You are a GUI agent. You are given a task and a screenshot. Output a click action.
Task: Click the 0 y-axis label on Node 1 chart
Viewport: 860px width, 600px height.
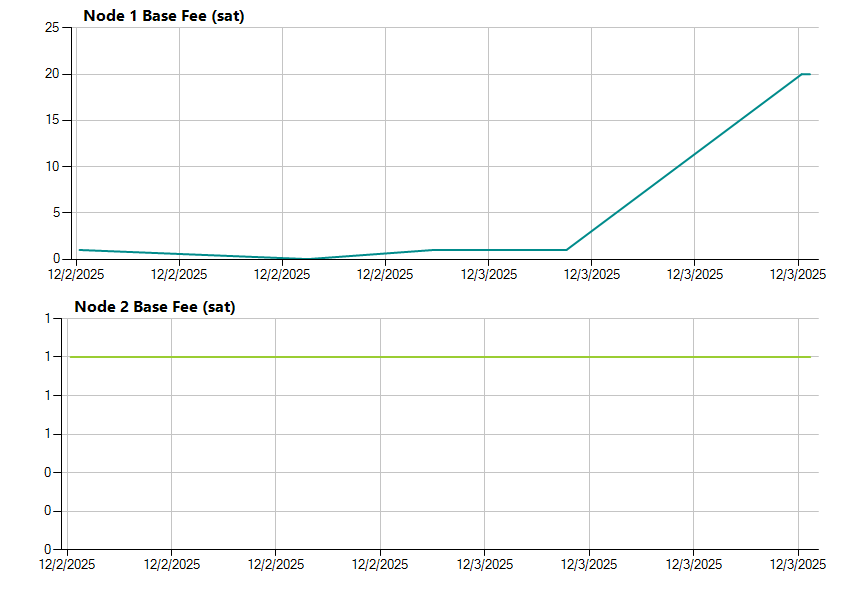pos(56,259)
